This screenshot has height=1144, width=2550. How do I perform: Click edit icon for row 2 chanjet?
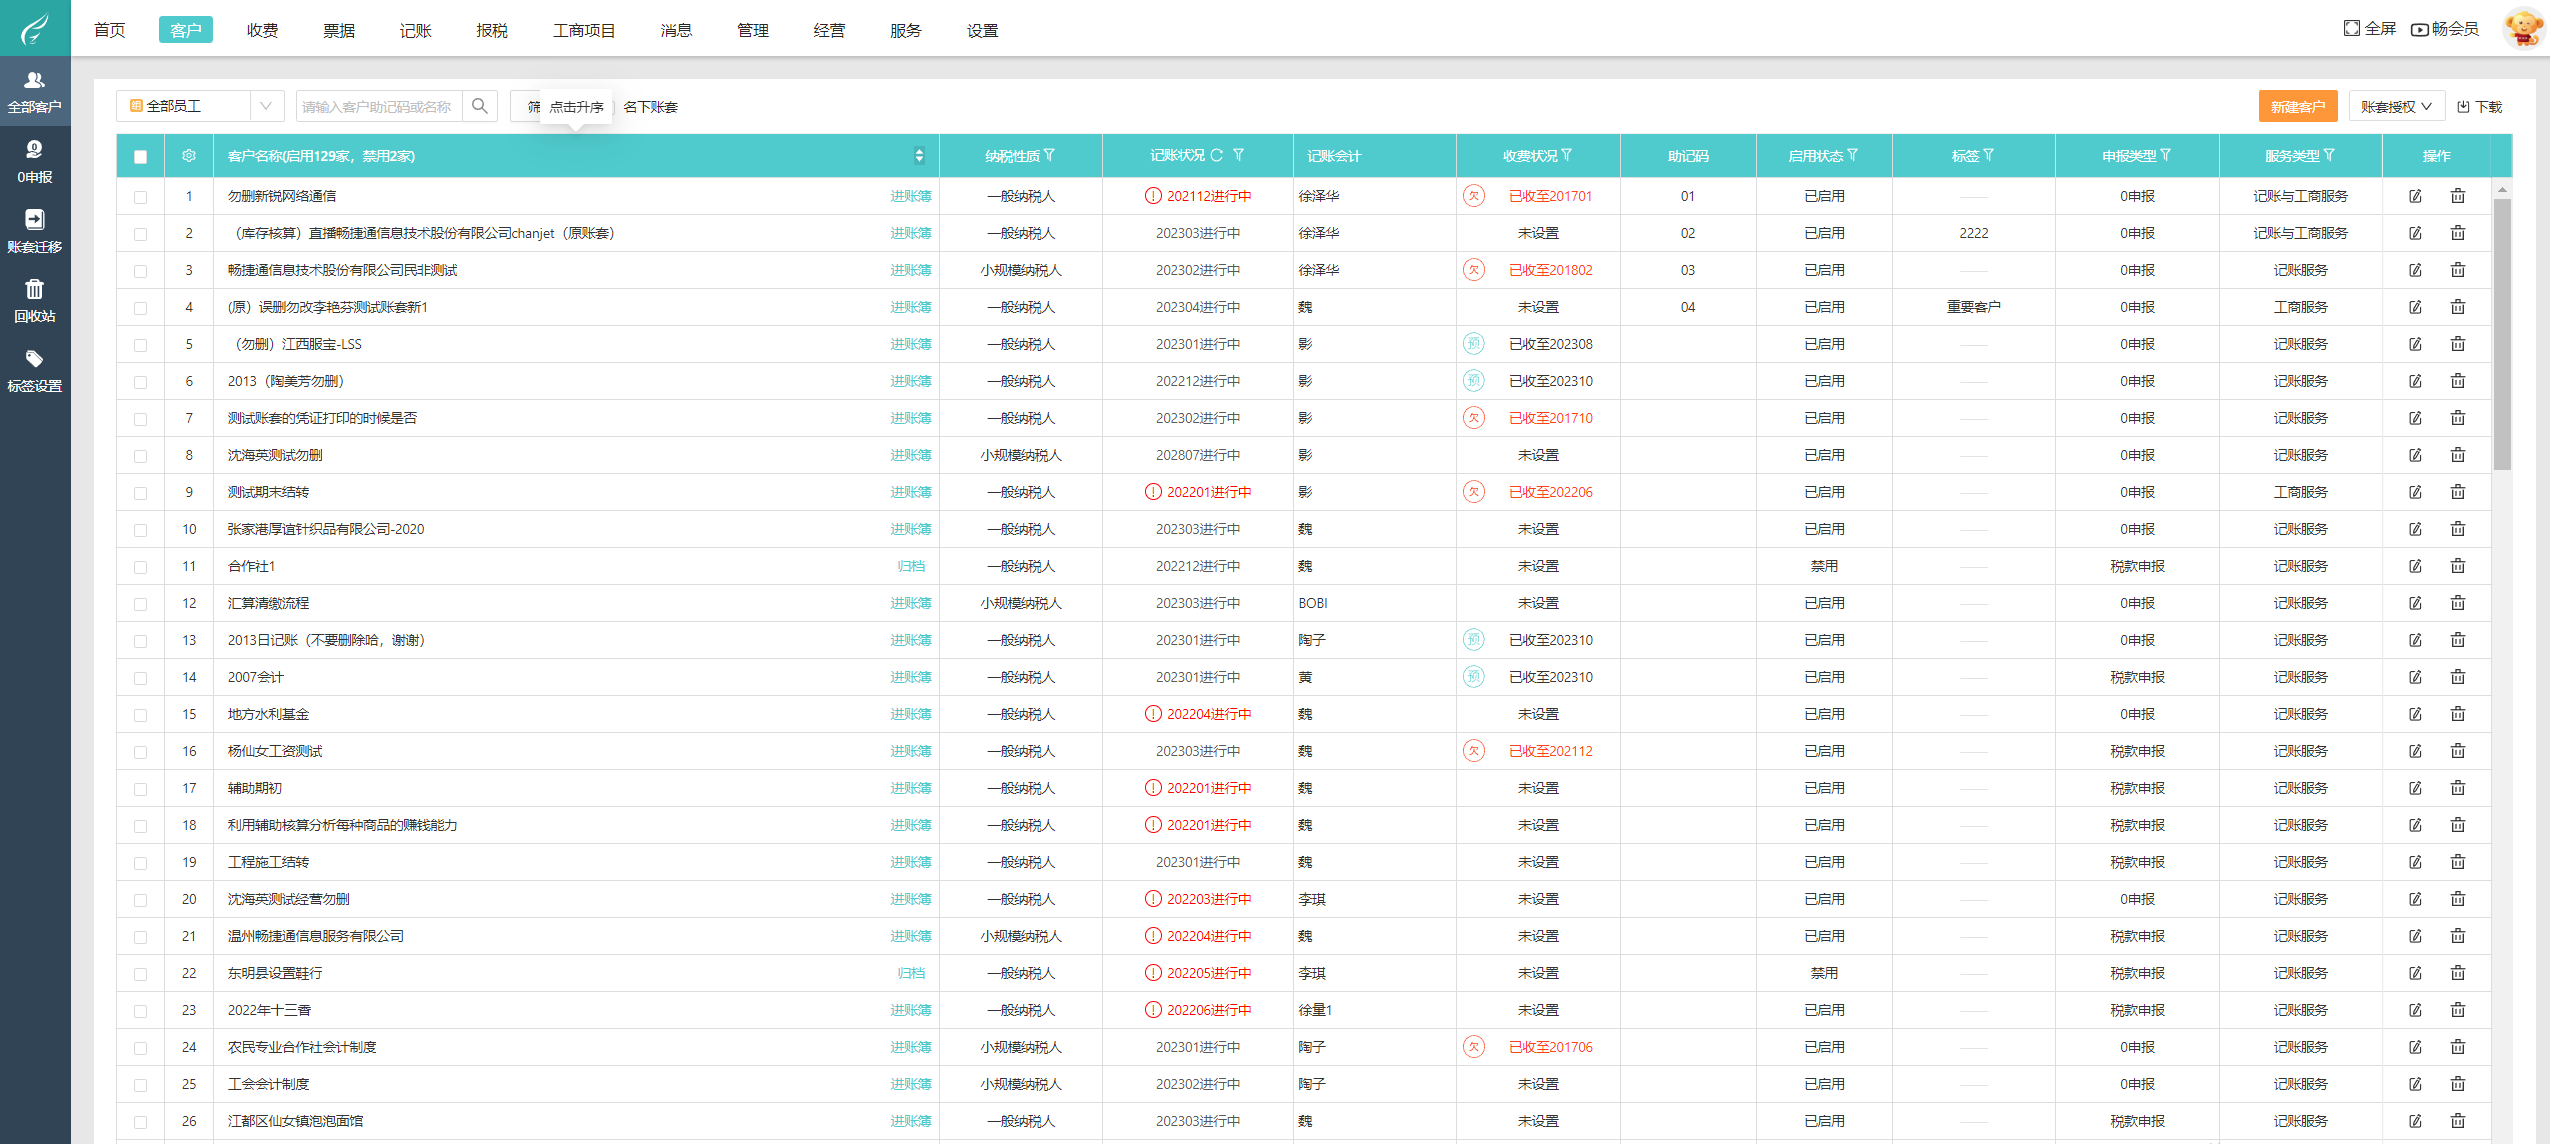coord(2413,233)
